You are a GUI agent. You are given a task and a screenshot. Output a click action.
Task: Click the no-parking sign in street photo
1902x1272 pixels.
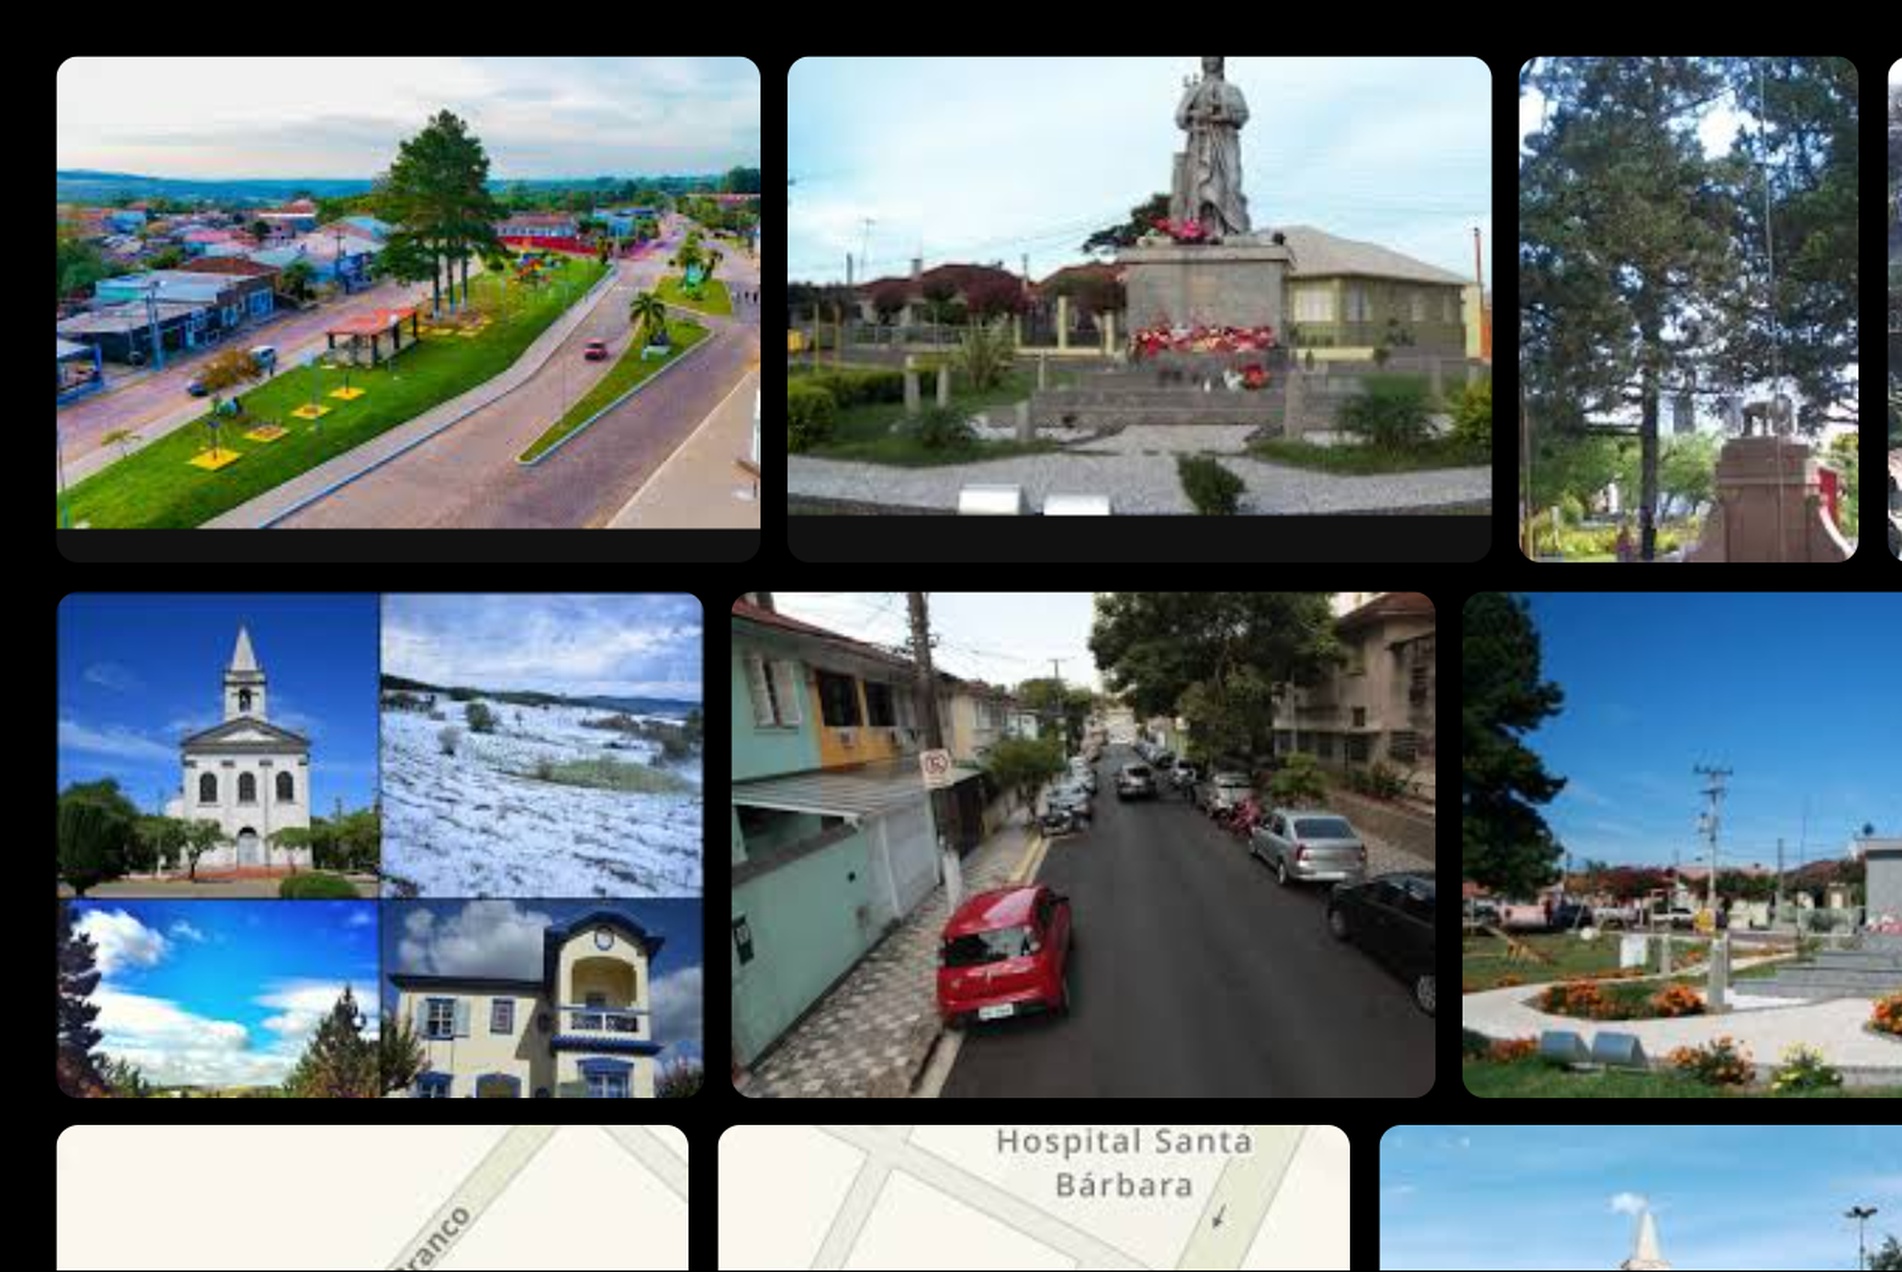point(935,767)
